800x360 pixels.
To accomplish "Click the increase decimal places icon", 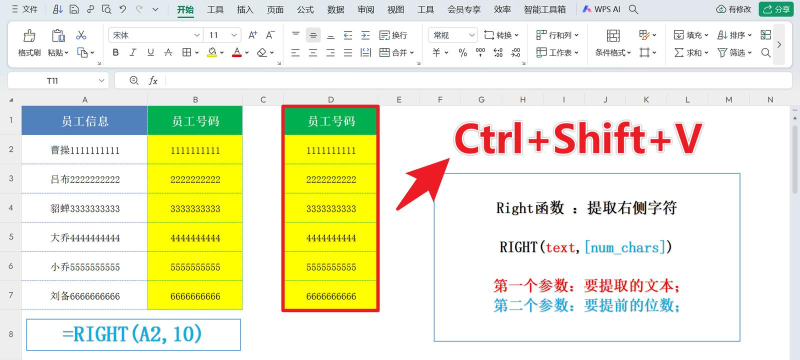I will (498, 53).
